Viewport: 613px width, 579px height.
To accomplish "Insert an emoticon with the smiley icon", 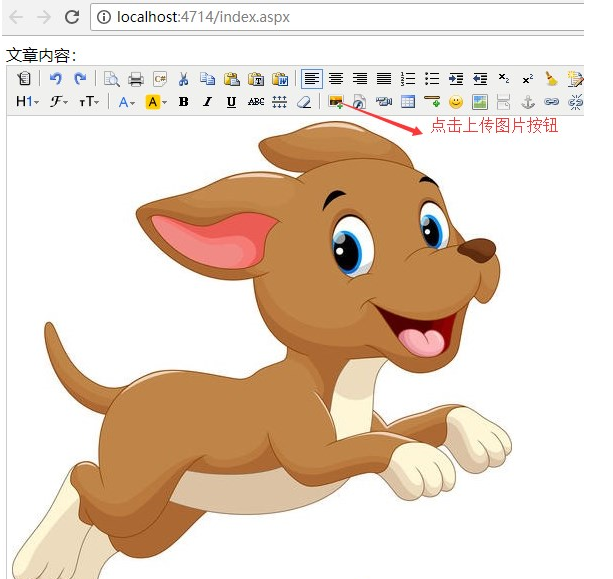I will pos(456,101).
